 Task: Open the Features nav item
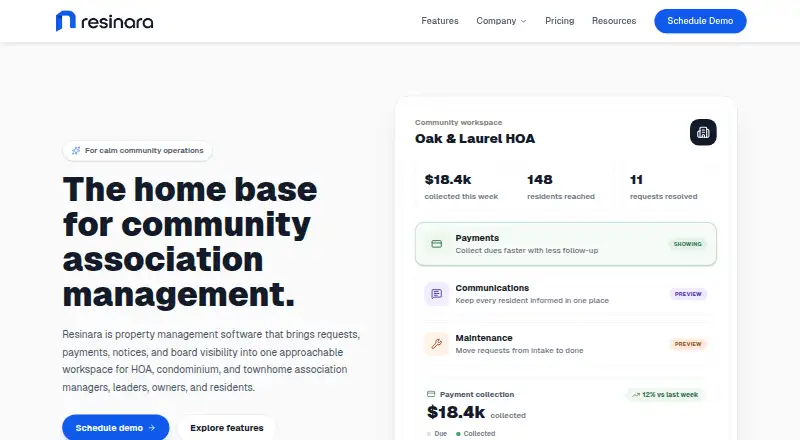click(x=440, y=21)
